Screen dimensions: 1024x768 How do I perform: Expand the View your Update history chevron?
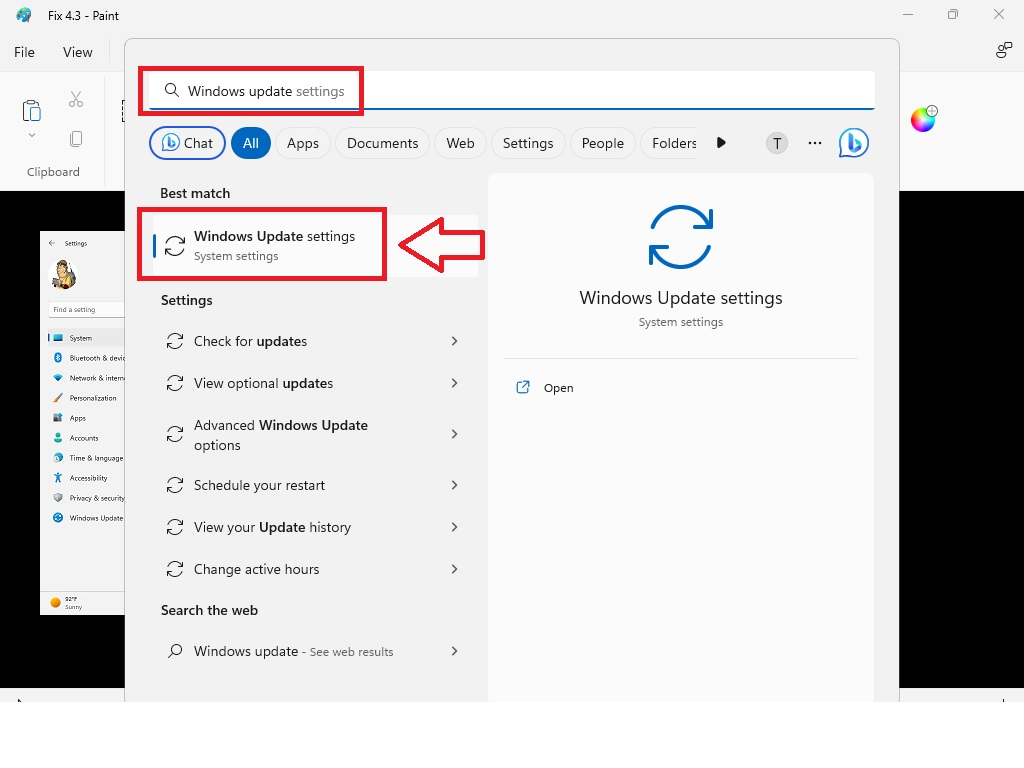tap(455, 527)
